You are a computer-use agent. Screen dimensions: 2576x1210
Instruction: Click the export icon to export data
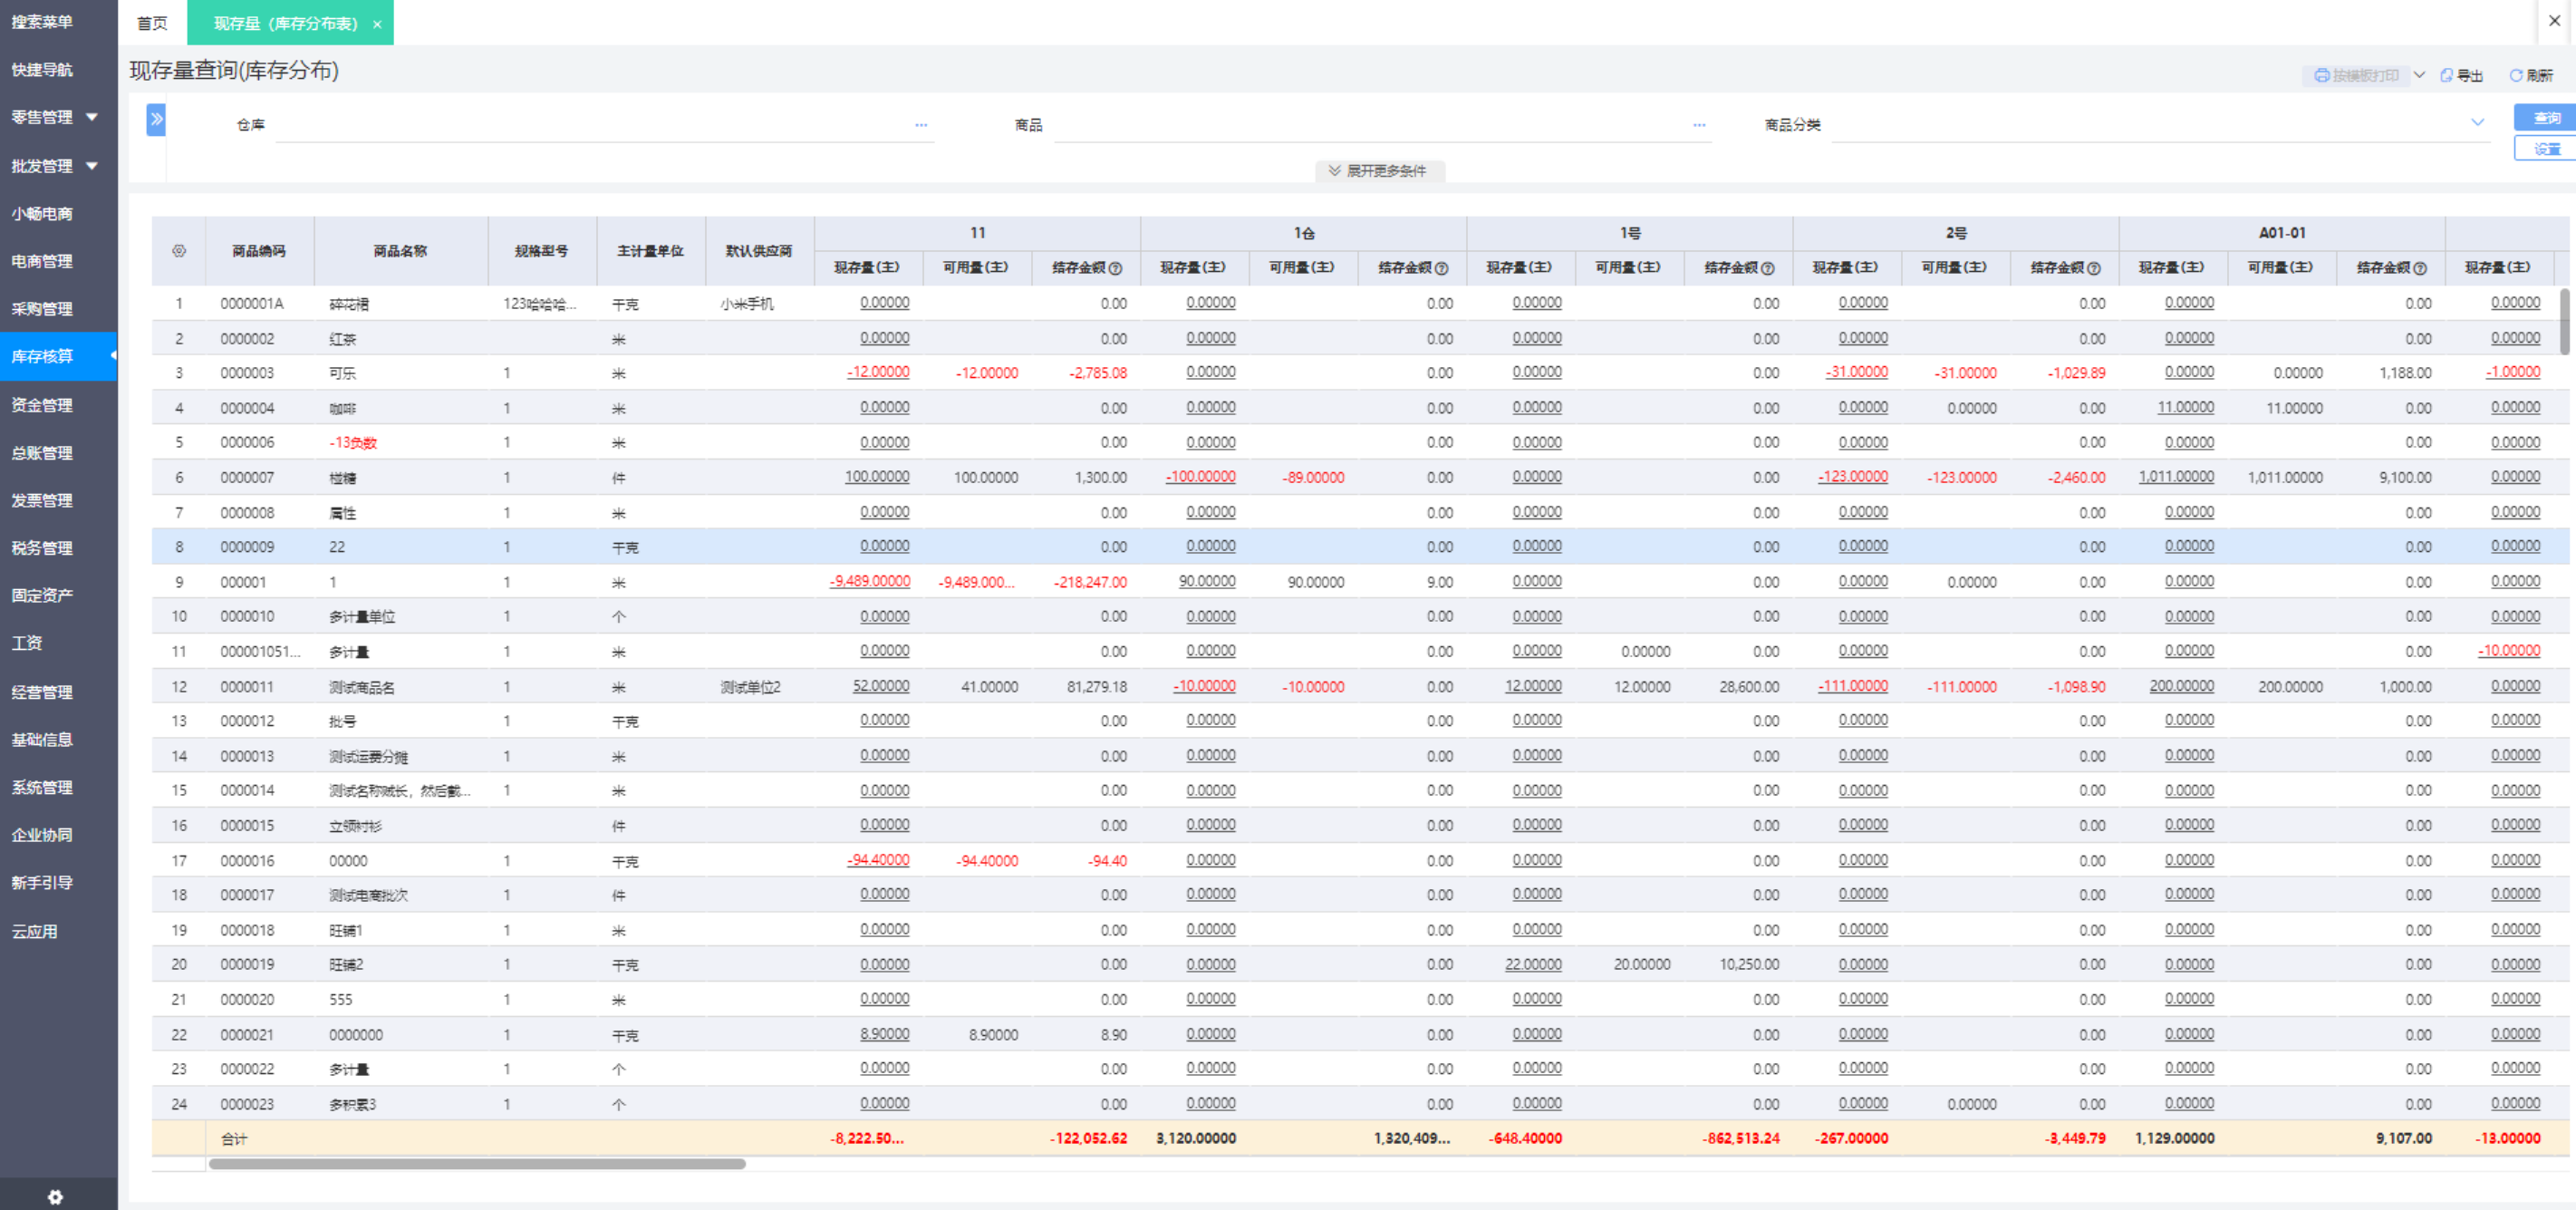point(2465,71)
